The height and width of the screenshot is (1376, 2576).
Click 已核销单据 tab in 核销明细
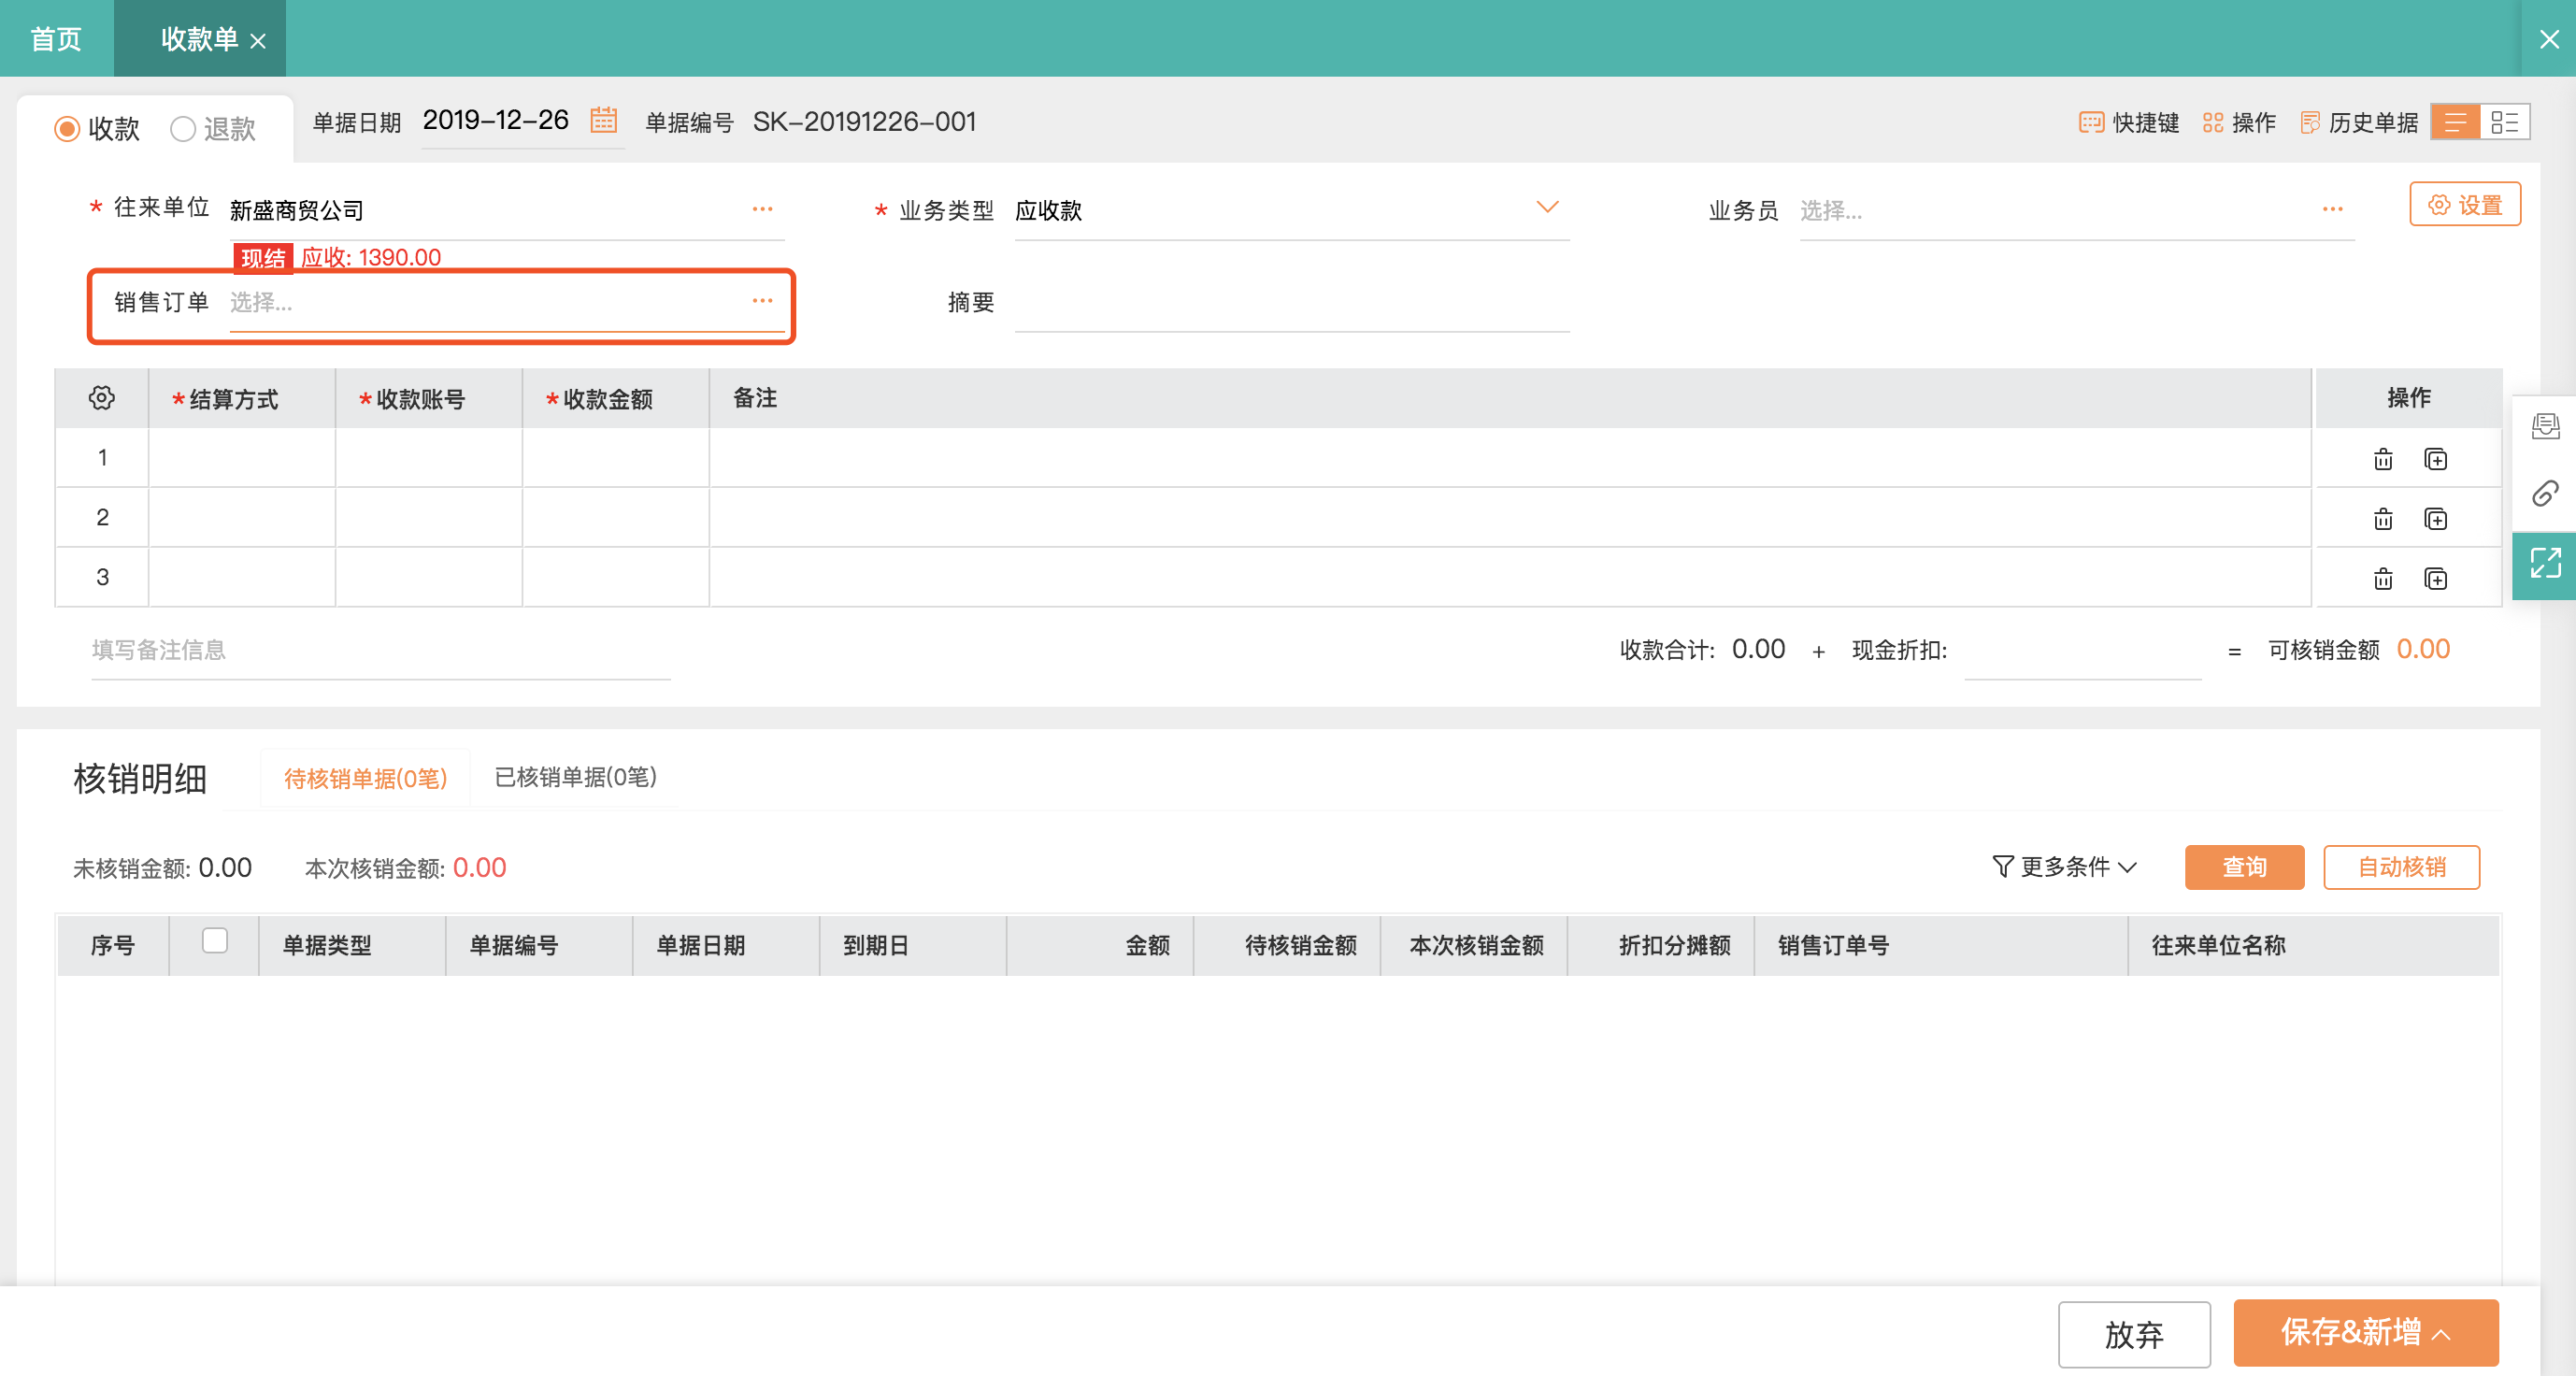tap(578, 777)
